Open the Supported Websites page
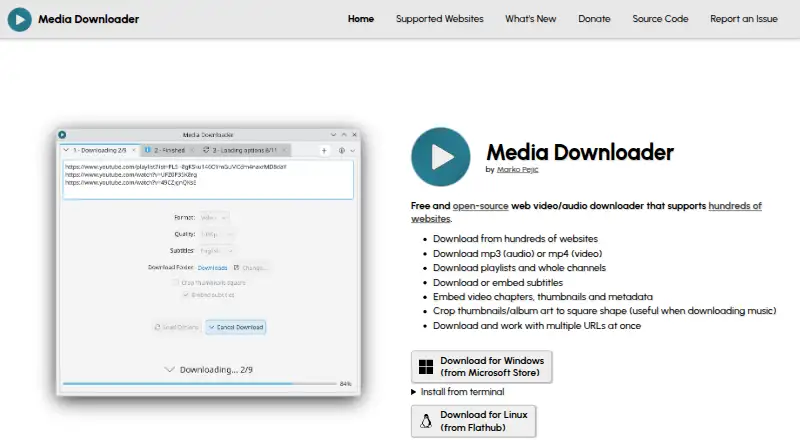 point(439,19)
